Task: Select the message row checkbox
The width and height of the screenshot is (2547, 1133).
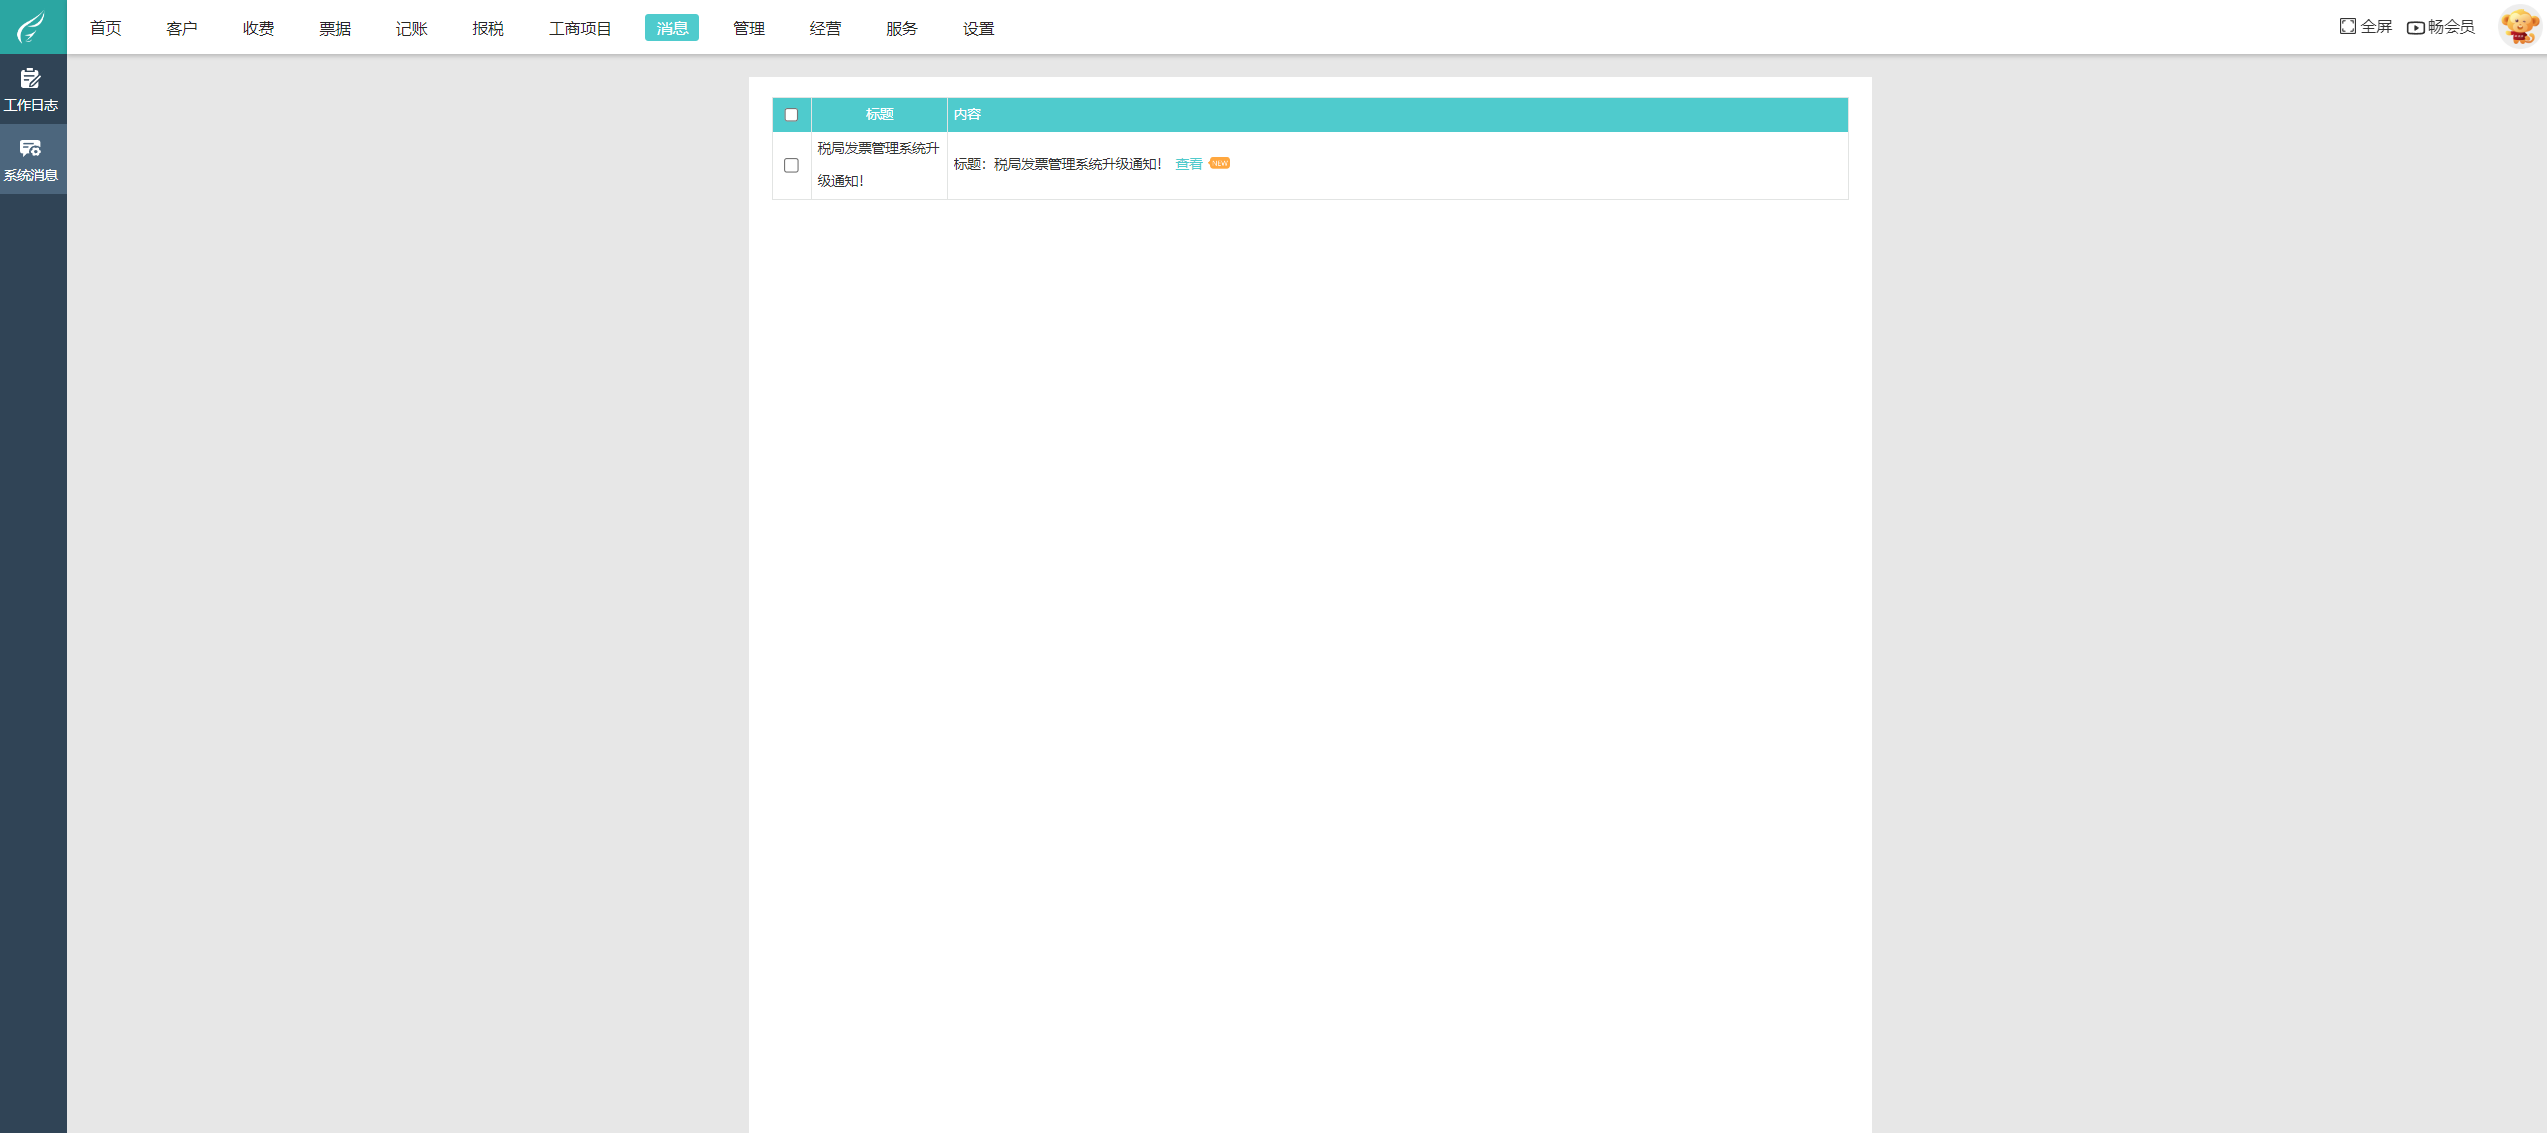Action: [791, 162]
